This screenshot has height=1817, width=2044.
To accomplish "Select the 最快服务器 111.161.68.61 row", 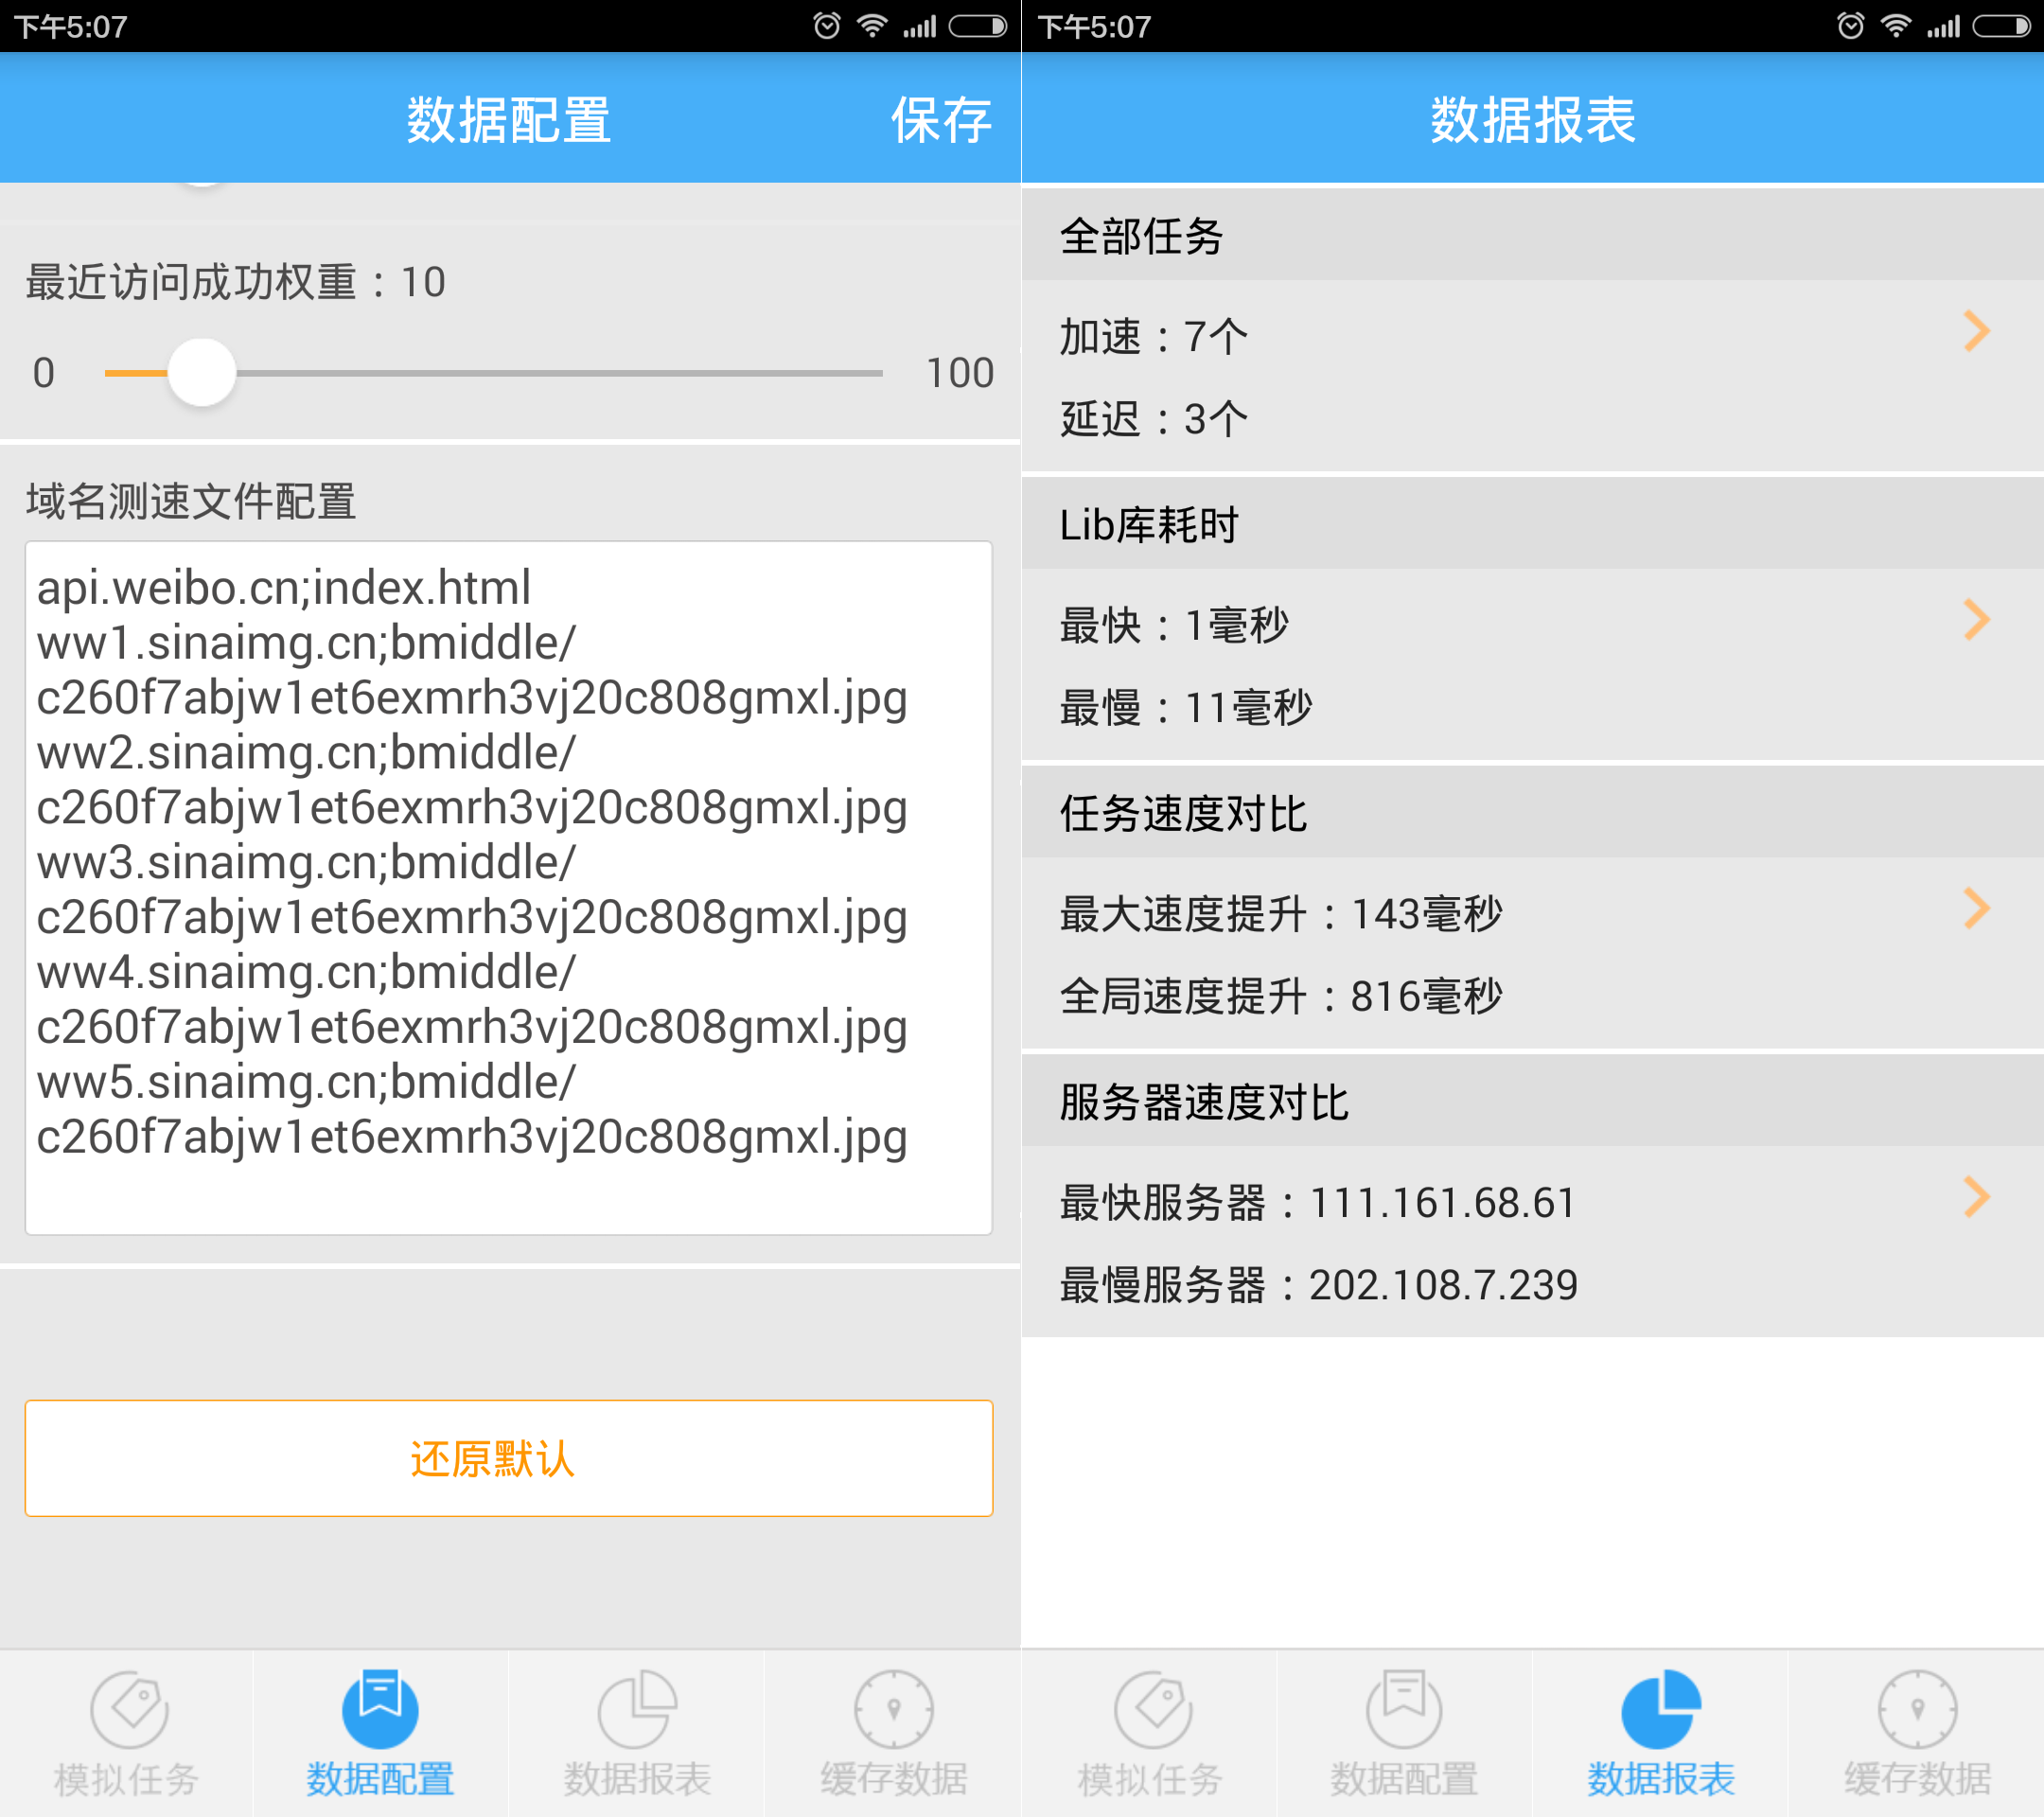I will (1318, 1203).
